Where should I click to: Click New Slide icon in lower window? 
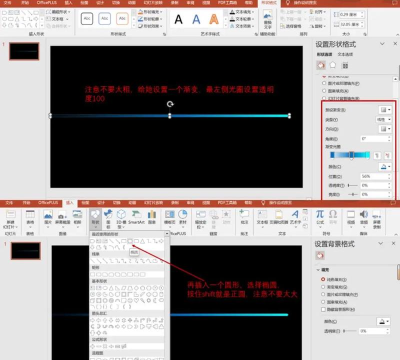(11, 216)
